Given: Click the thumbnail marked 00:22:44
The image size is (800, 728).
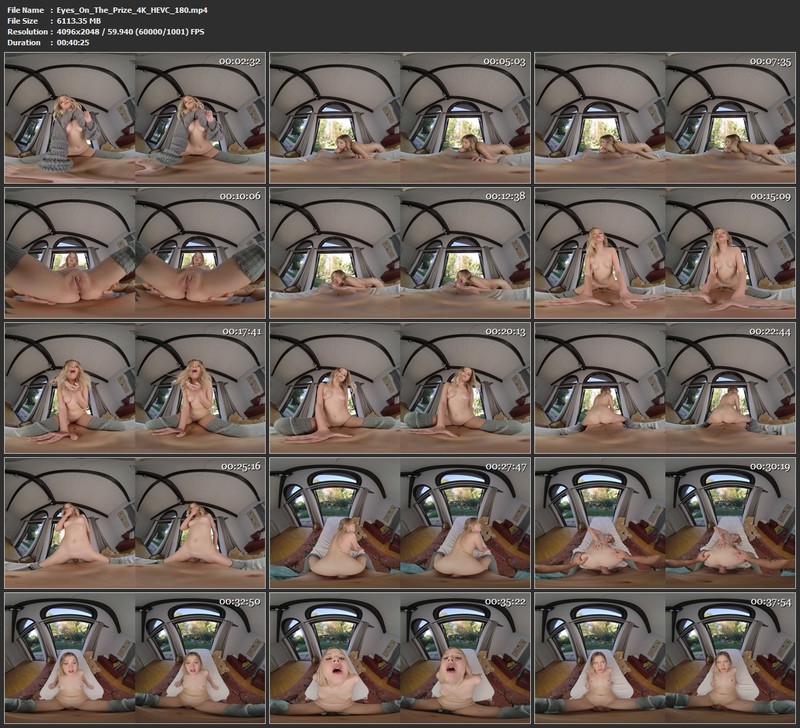Looking at the screenshot, I should [664, 387].
